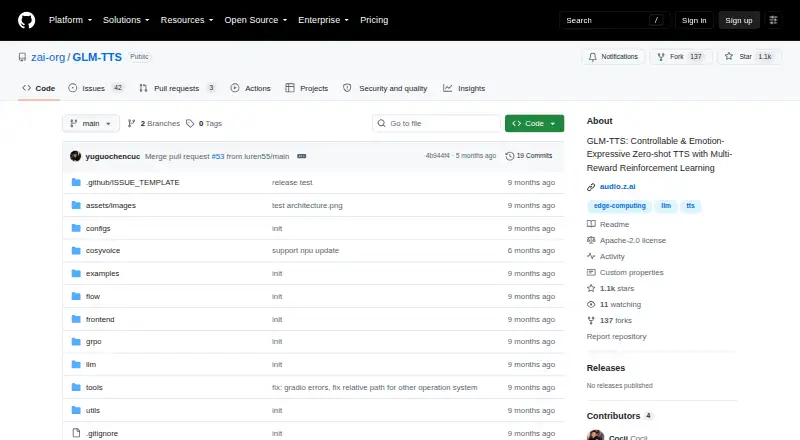Viewport: 800px width, 440px height.
Task: Star the repository with Star button
Action: click(749, 57)
